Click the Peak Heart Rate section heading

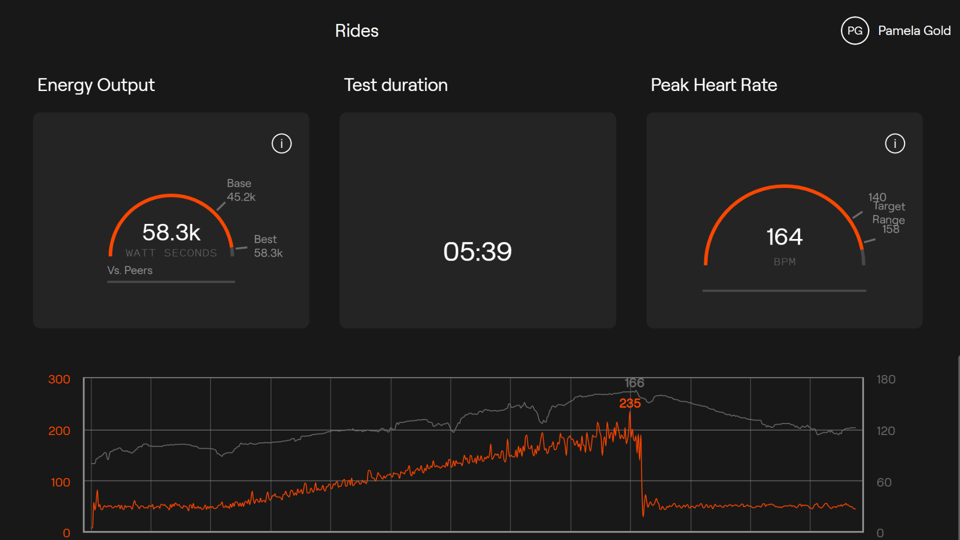pyautogui.click(x=714, y=85)
